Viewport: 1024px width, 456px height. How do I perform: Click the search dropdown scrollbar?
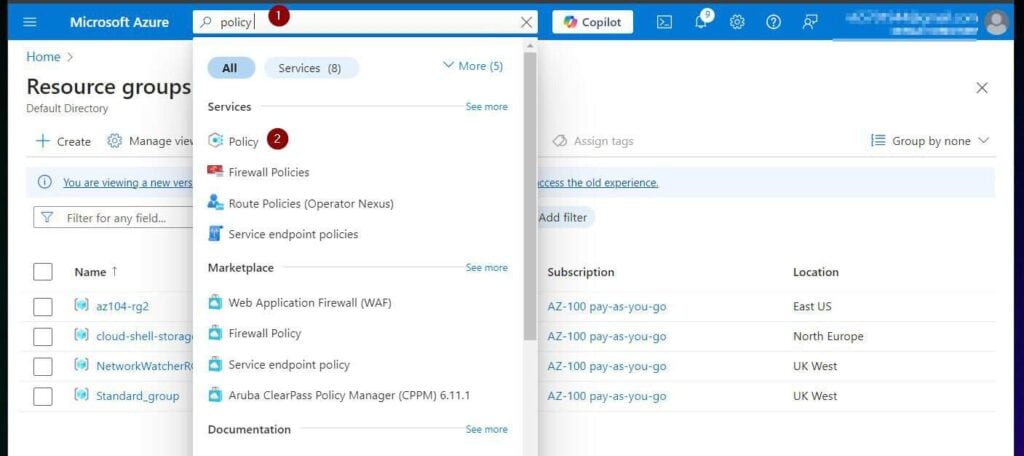(x=530, y=196)
